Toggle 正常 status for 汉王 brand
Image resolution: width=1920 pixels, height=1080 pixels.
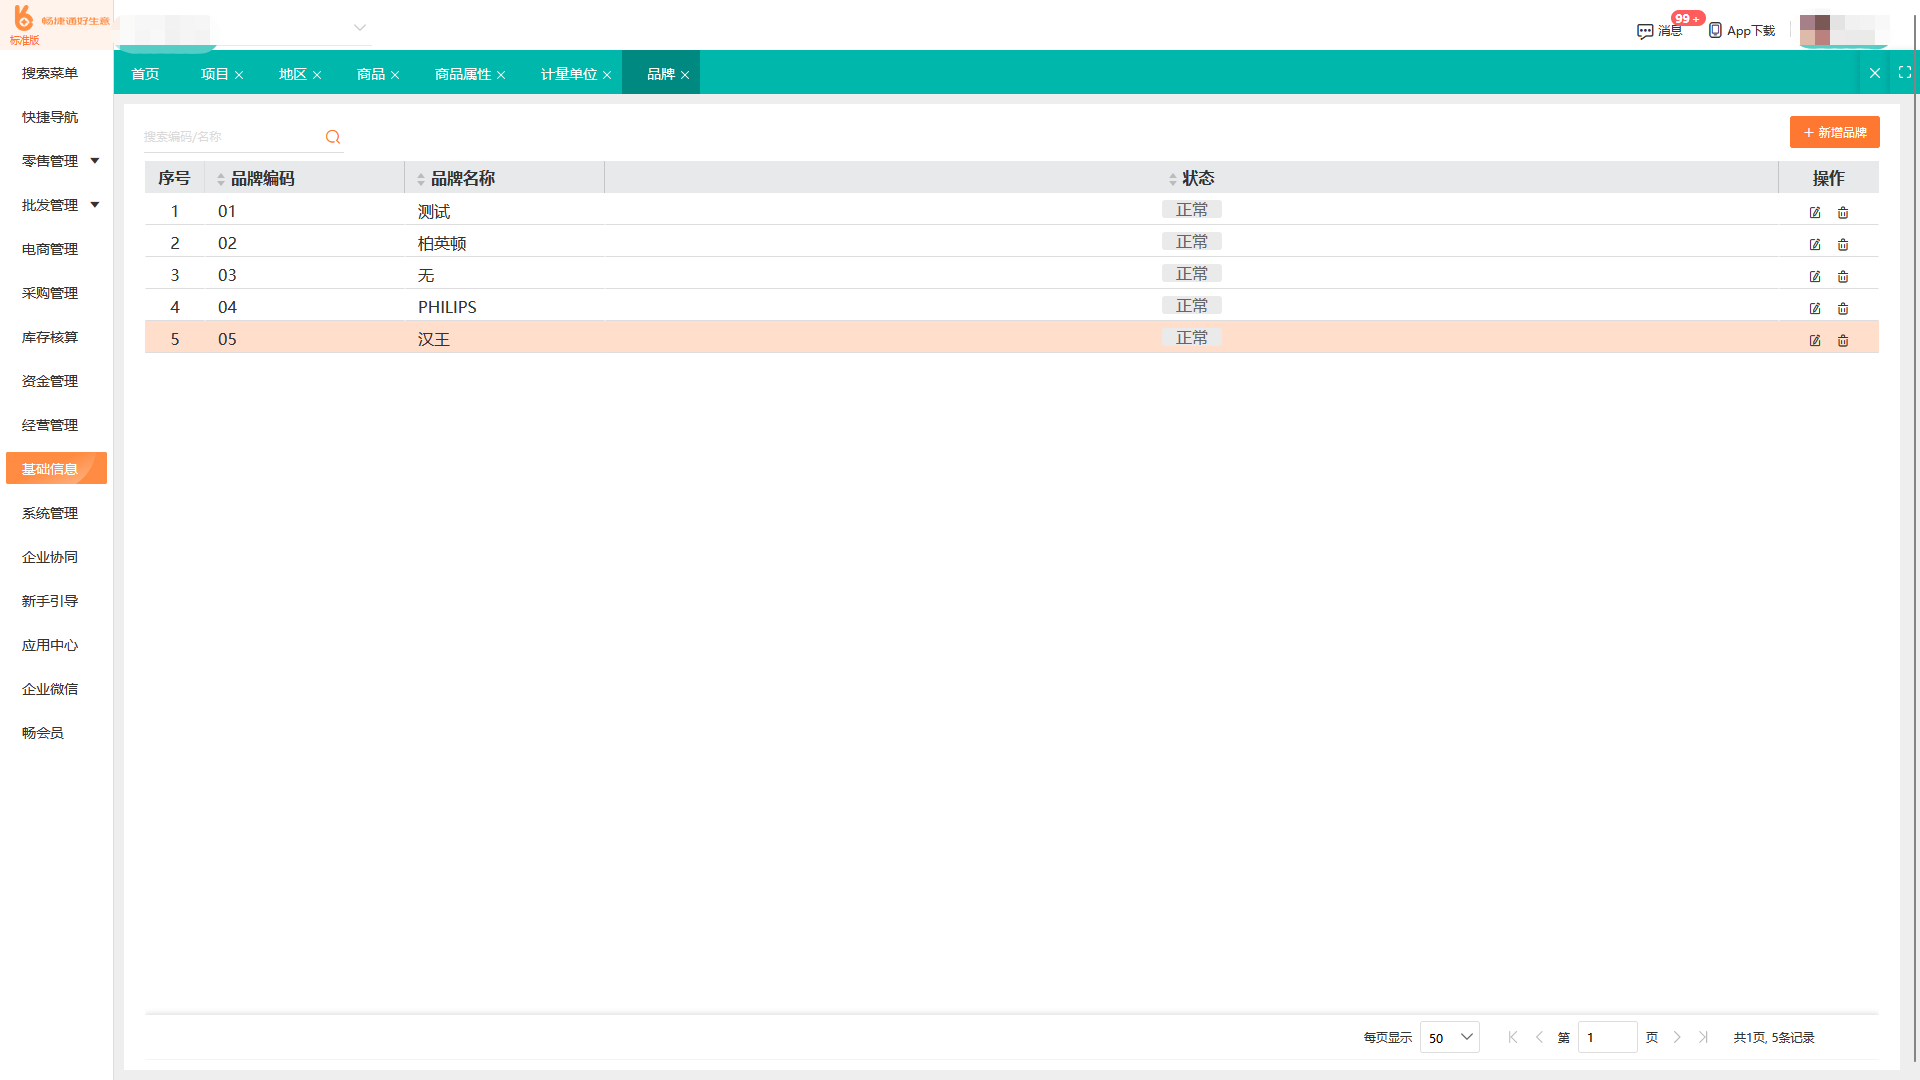[x=1191, y=338]
